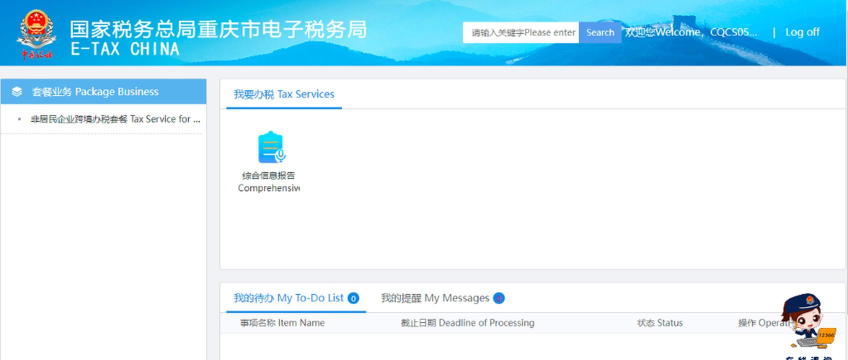This screenshot has width=848, height=360.
Task: Click the Deadline of Processing column header
Action: click(467, 323)
